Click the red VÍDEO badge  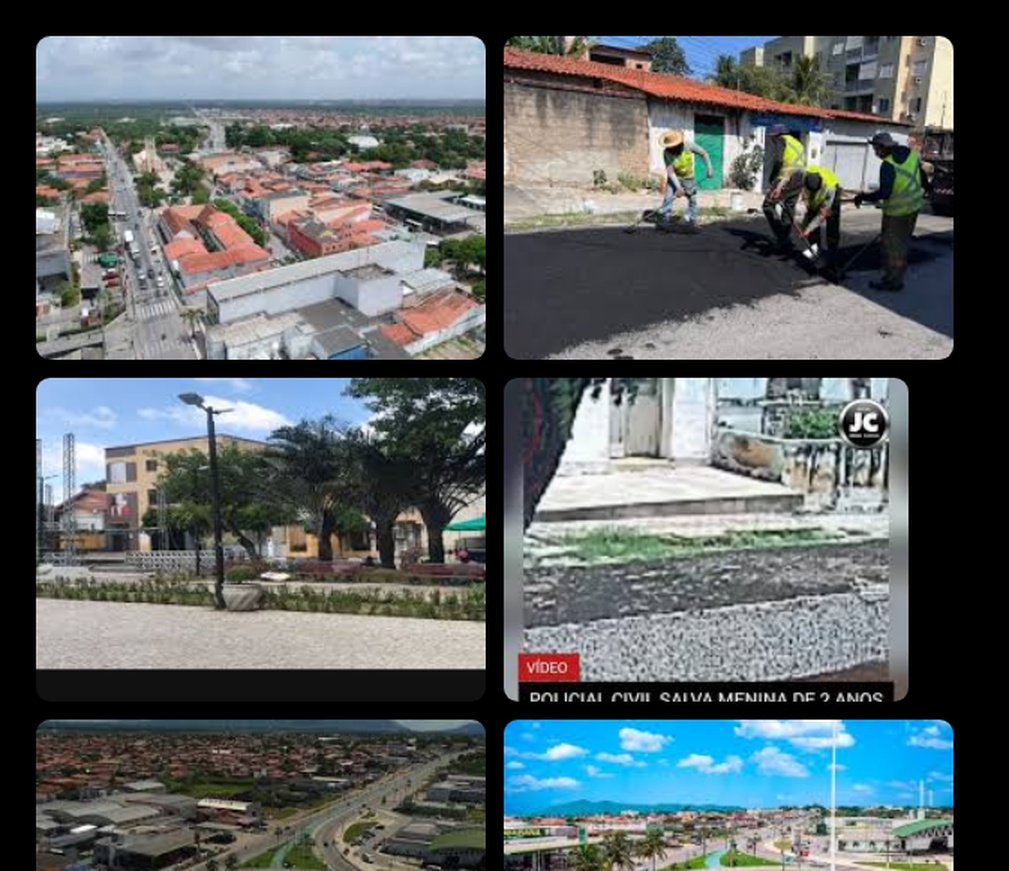point(548,668)
